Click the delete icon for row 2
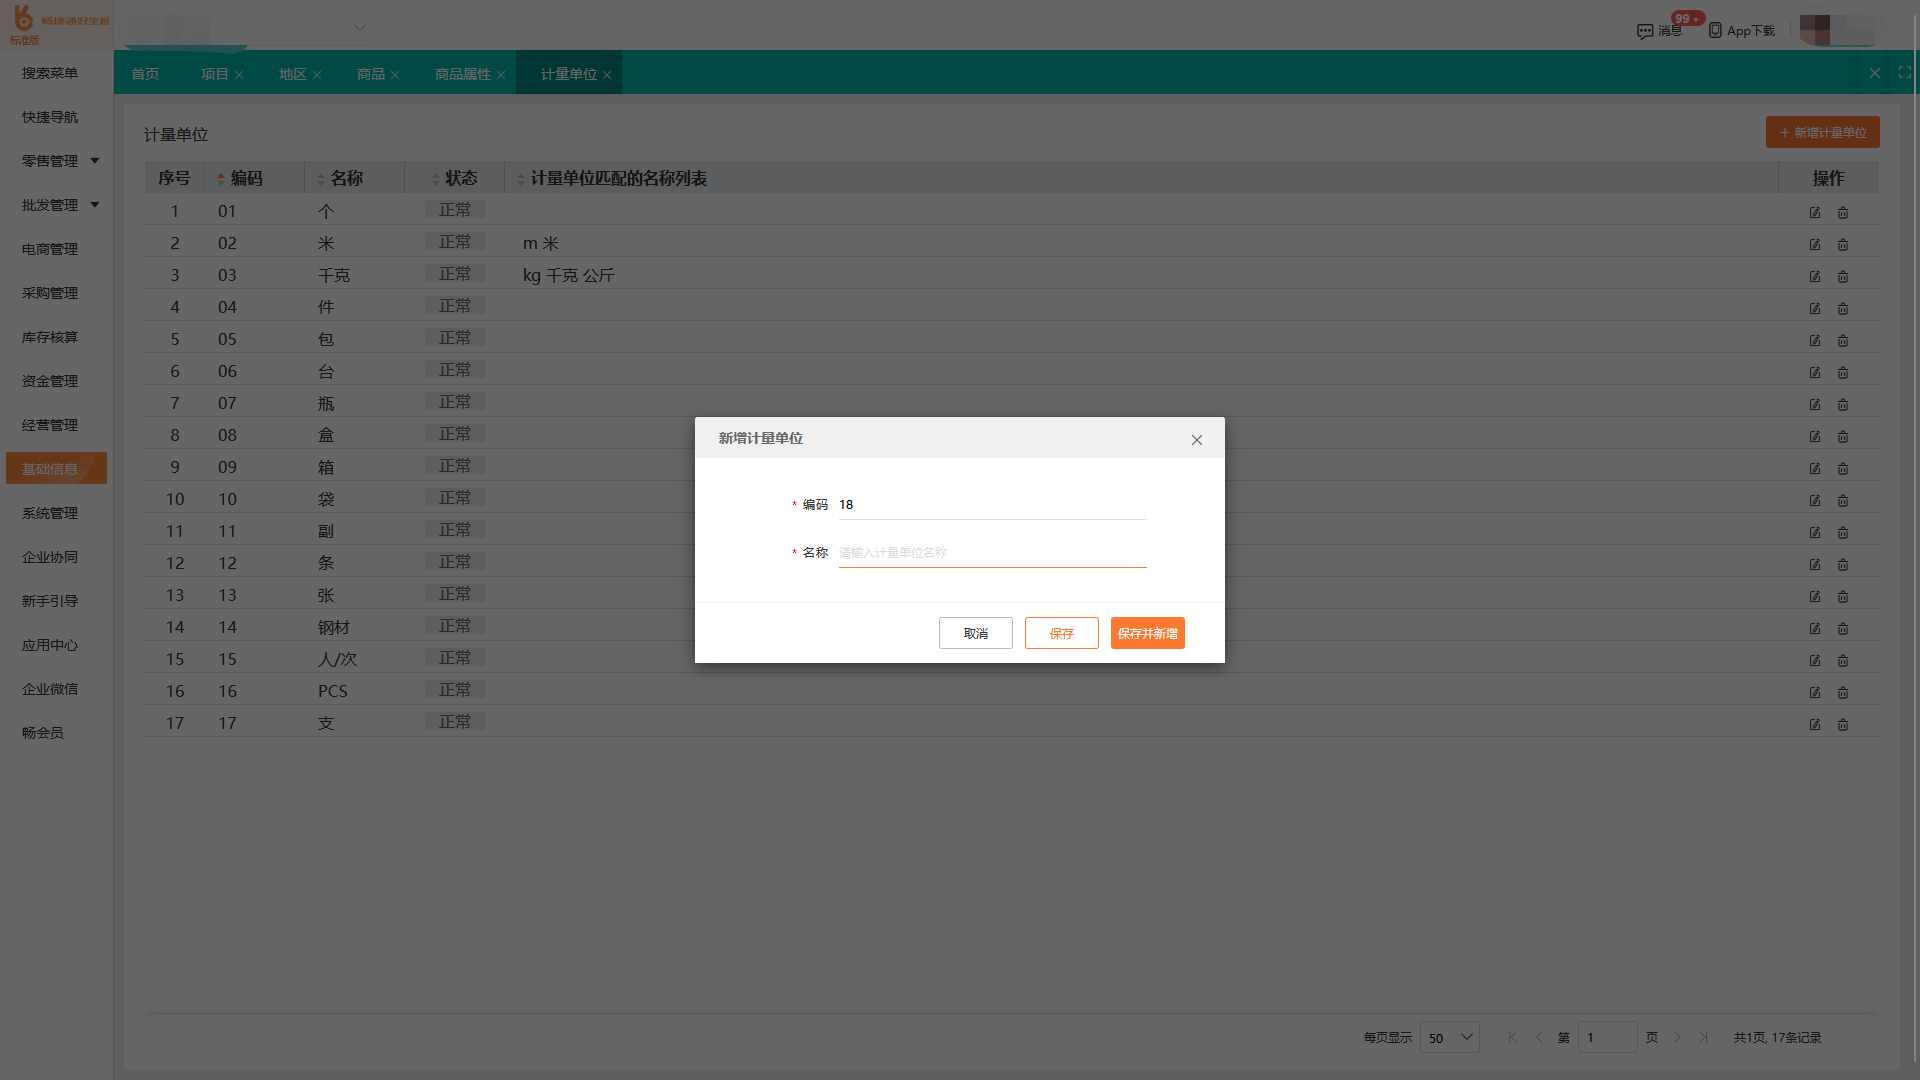The width and height of the screenshot is (1920, 1080). [1844, 243]
